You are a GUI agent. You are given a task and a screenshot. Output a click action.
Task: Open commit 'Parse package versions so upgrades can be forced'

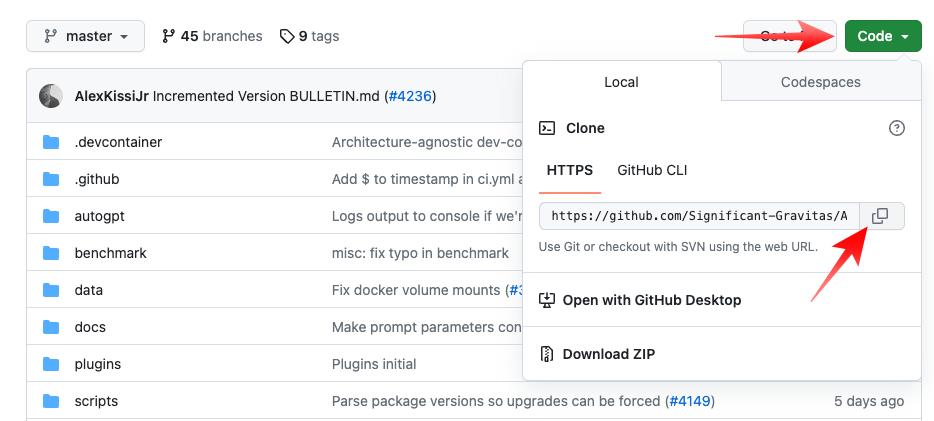(496, 401)
